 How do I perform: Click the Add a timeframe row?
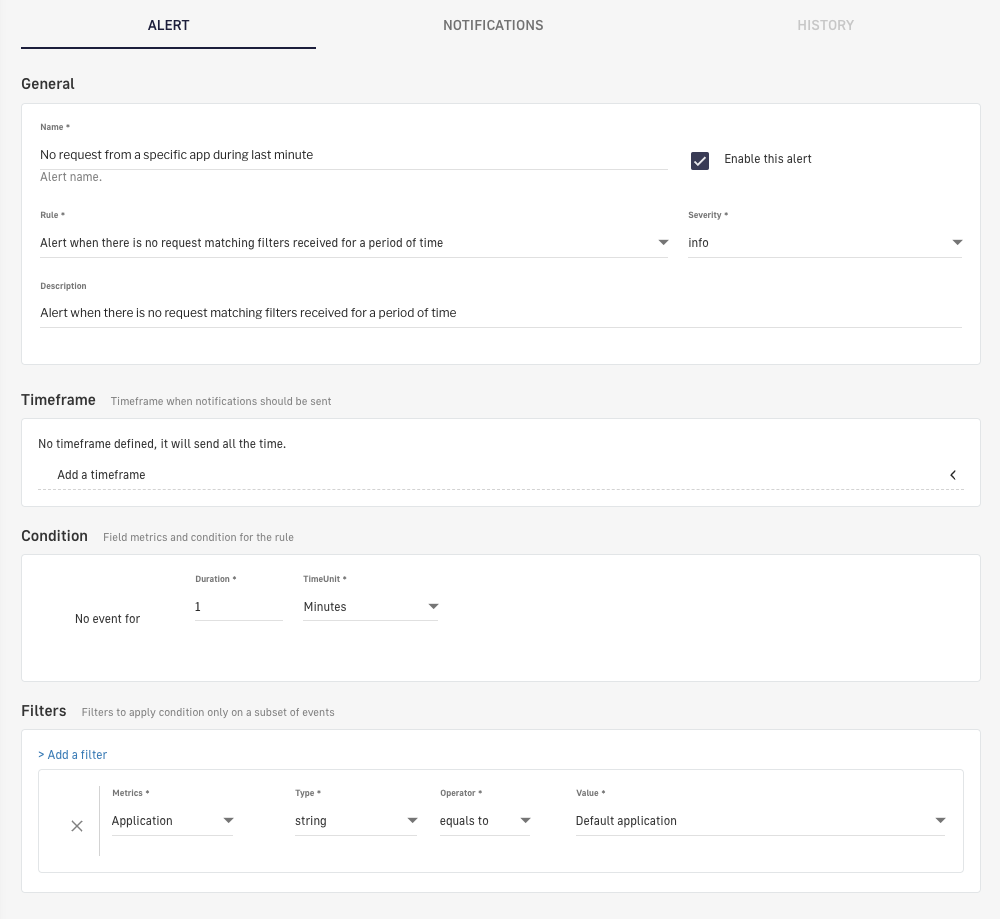point(101,475)
